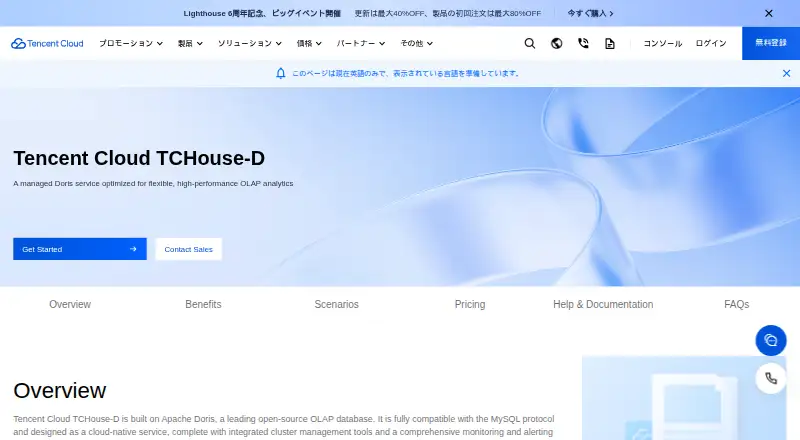Open the search magnifier icon
Screen dimensions: 800x440
530,43
